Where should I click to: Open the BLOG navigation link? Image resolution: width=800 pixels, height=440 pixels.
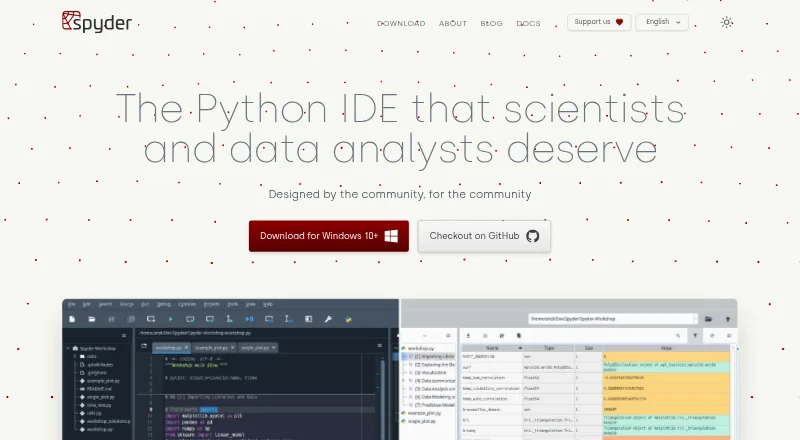click(x=491, y=23)
